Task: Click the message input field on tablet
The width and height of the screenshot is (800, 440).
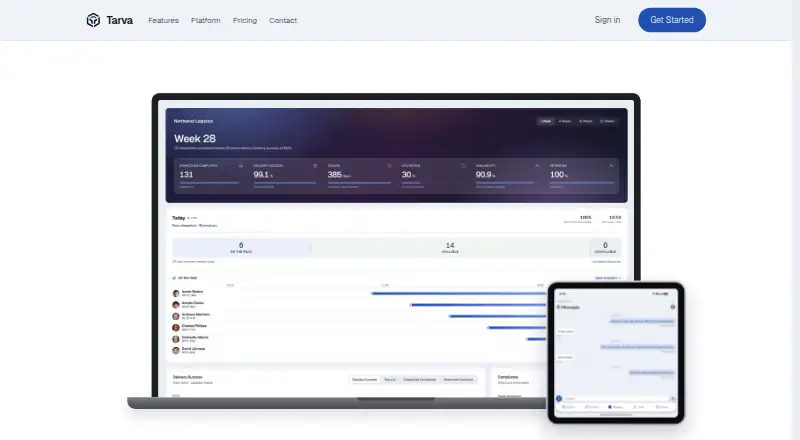Action: coord(616,399)
